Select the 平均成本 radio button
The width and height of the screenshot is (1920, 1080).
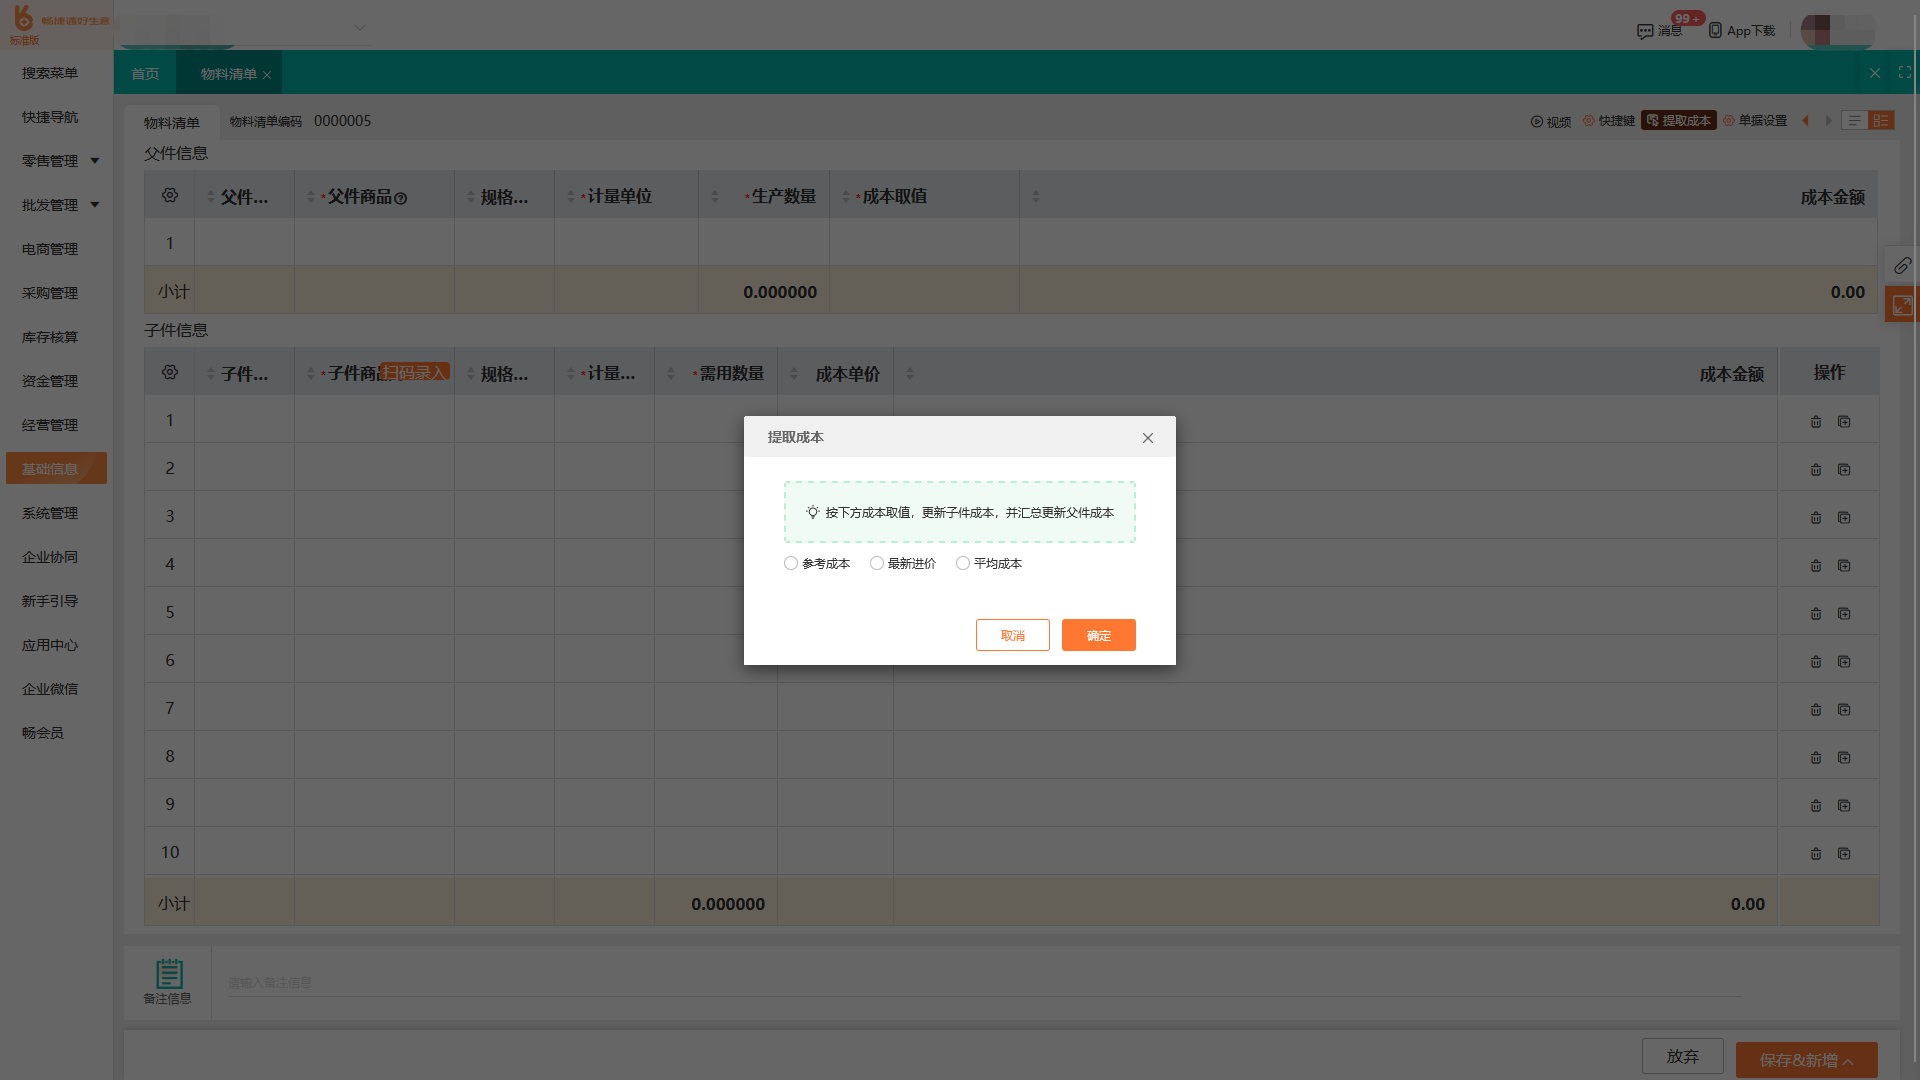pos(963,563)
